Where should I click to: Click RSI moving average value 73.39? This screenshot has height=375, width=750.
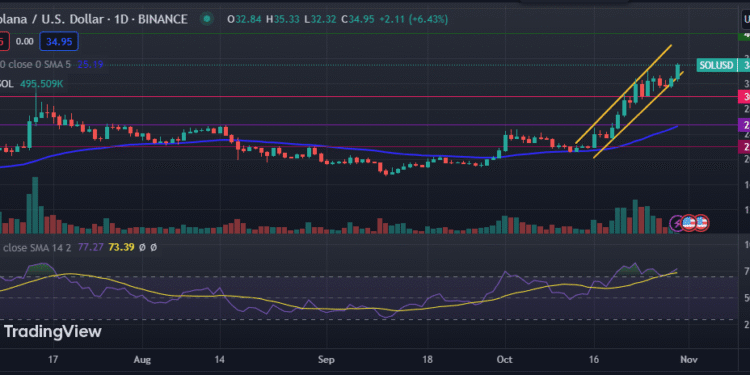(121, 247)
